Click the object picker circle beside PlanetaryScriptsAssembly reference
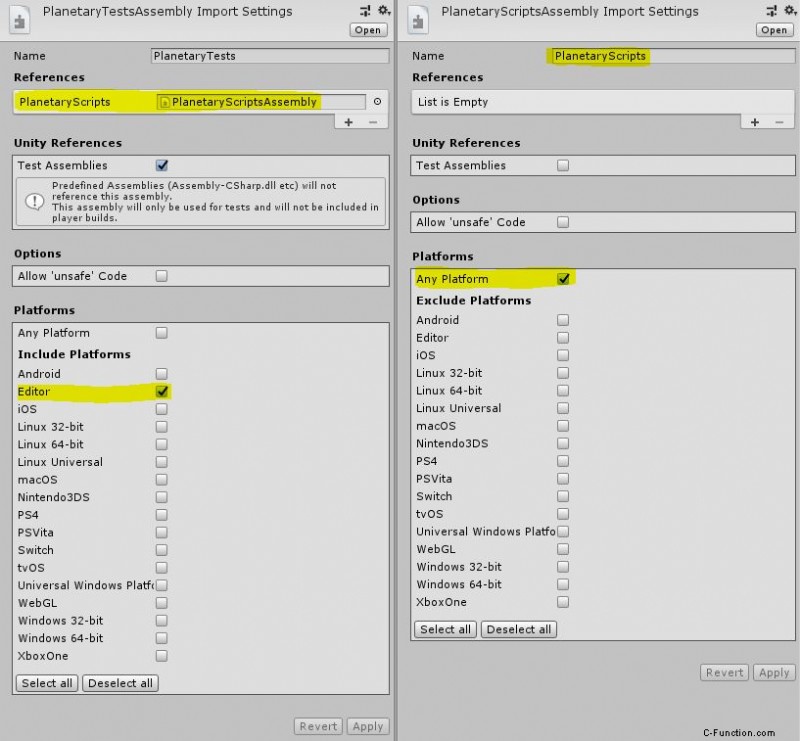The image size is (800, 741). pos(377,101)
